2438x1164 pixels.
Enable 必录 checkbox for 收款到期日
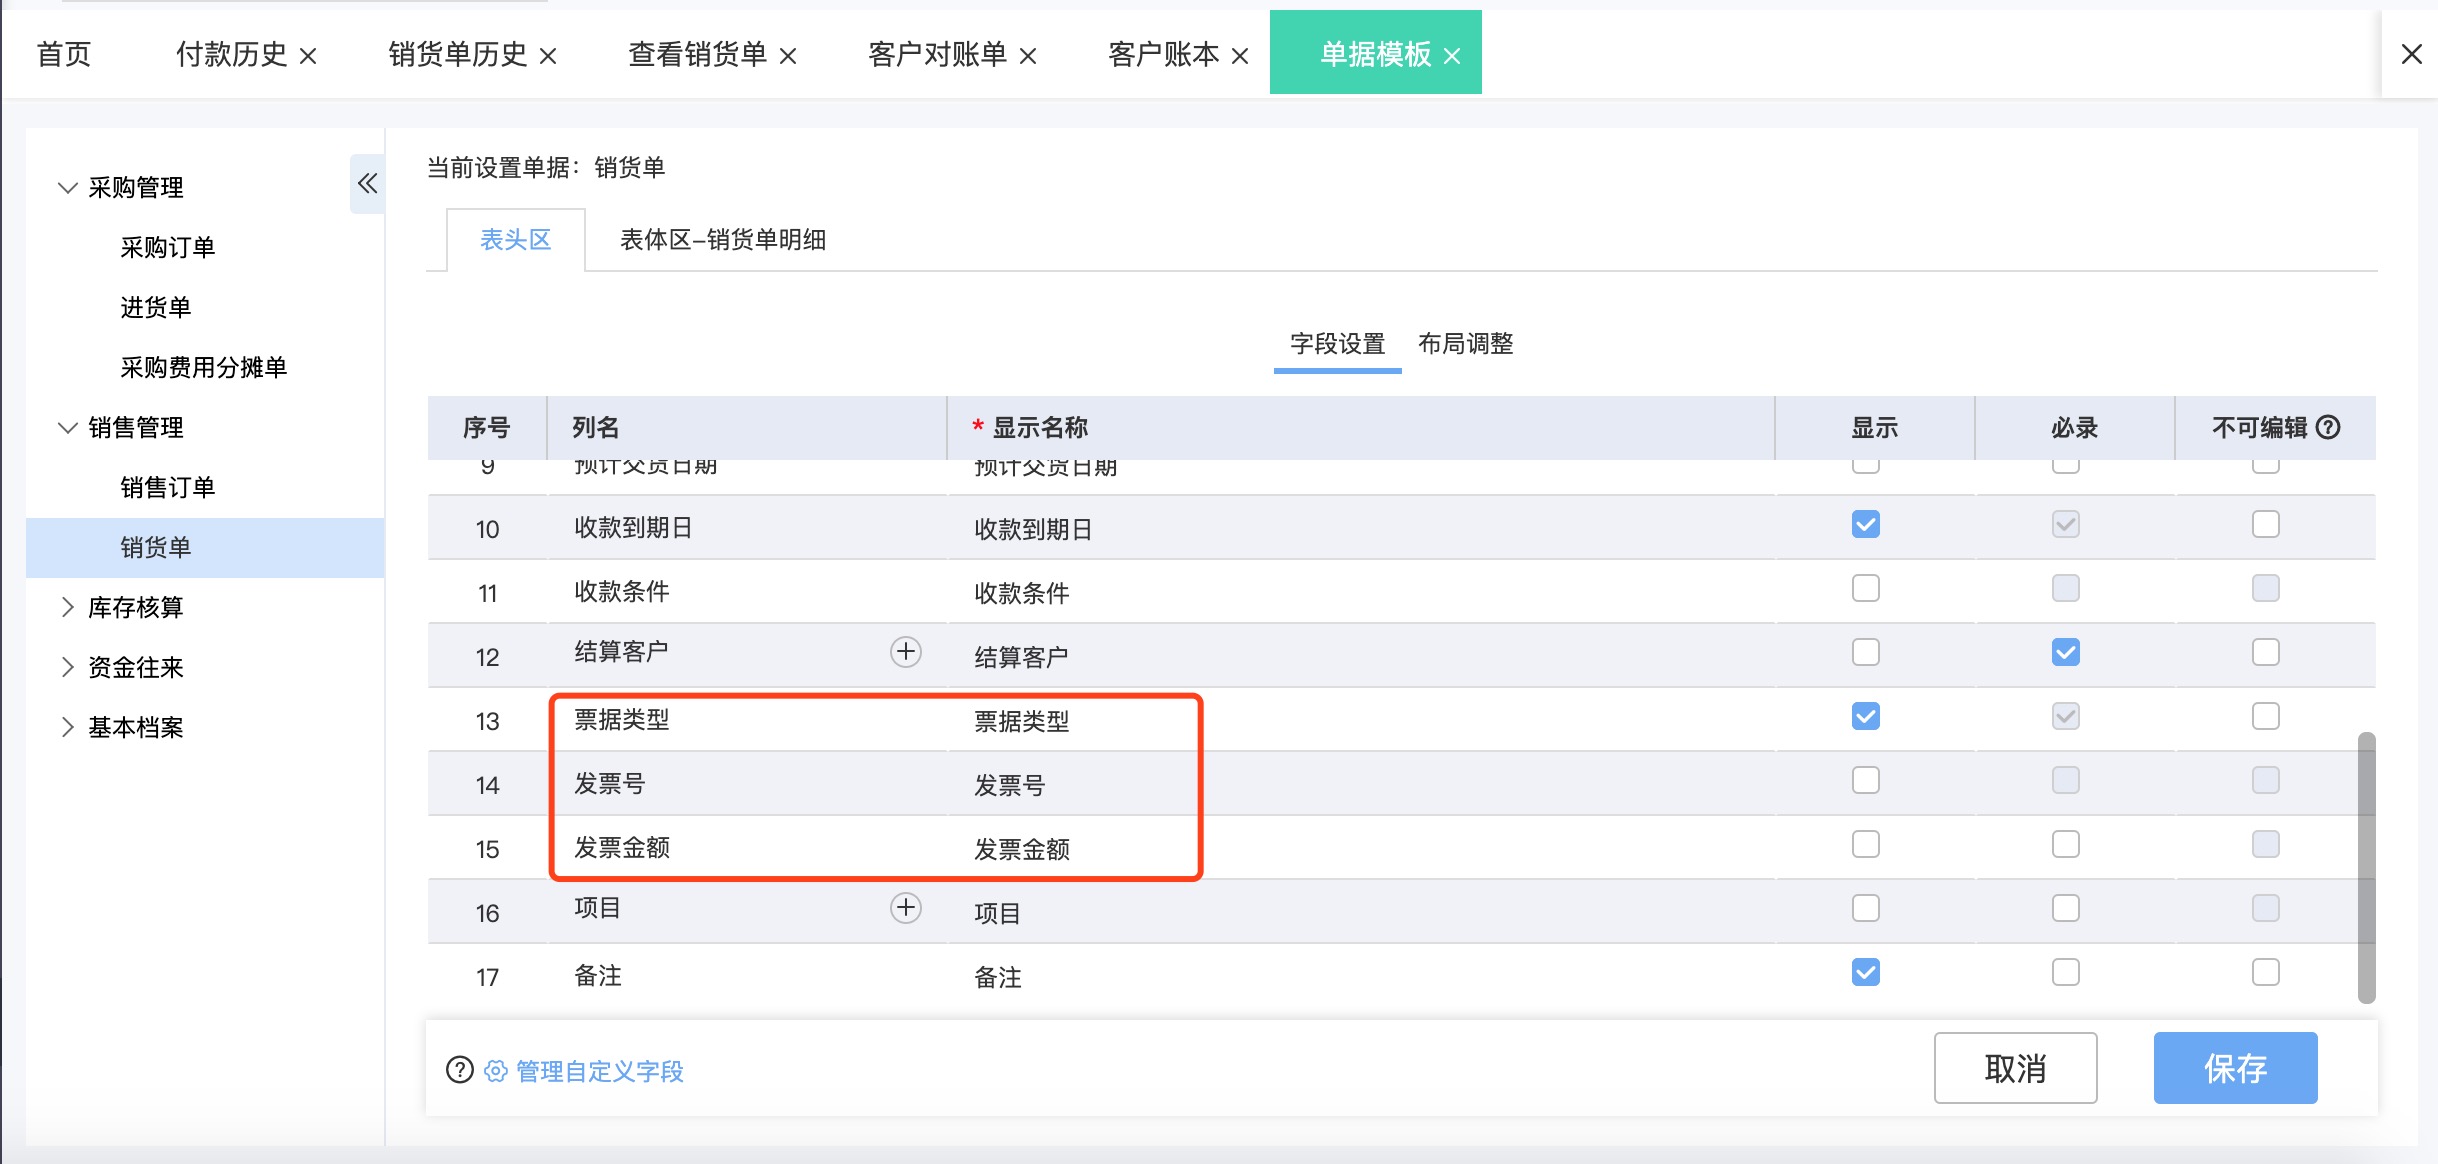pos(2066,525)
